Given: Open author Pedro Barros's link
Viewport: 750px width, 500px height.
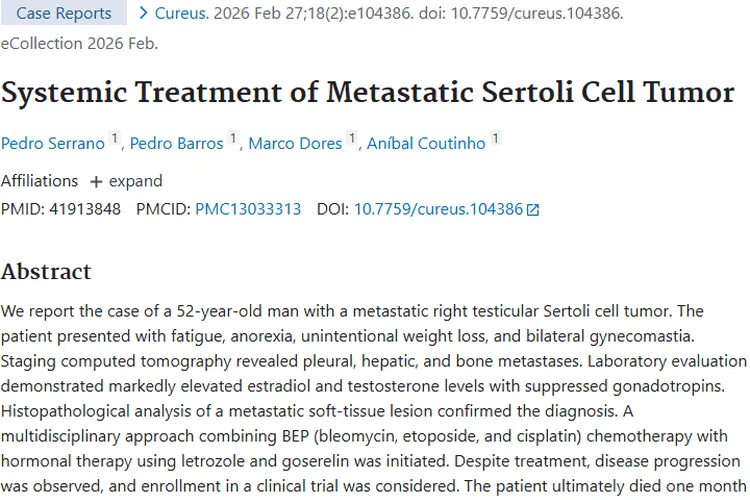Looking at the screenshot, I should click(176, 143).
